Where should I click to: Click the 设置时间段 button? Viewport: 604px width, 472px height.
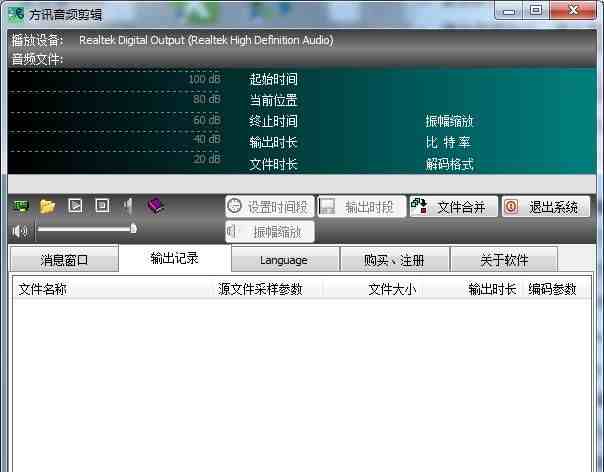pyautogui.click(x=269, y=207)
